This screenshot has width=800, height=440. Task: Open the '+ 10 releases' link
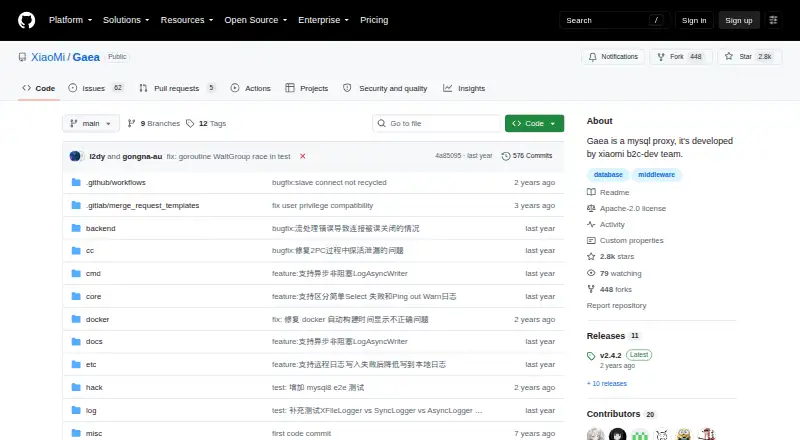pos(607,383)
